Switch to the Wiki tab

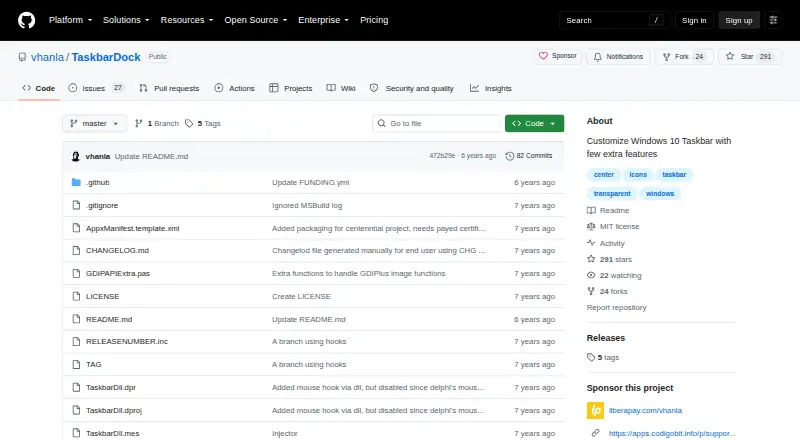pyautogui.click(x=341, y=88)
